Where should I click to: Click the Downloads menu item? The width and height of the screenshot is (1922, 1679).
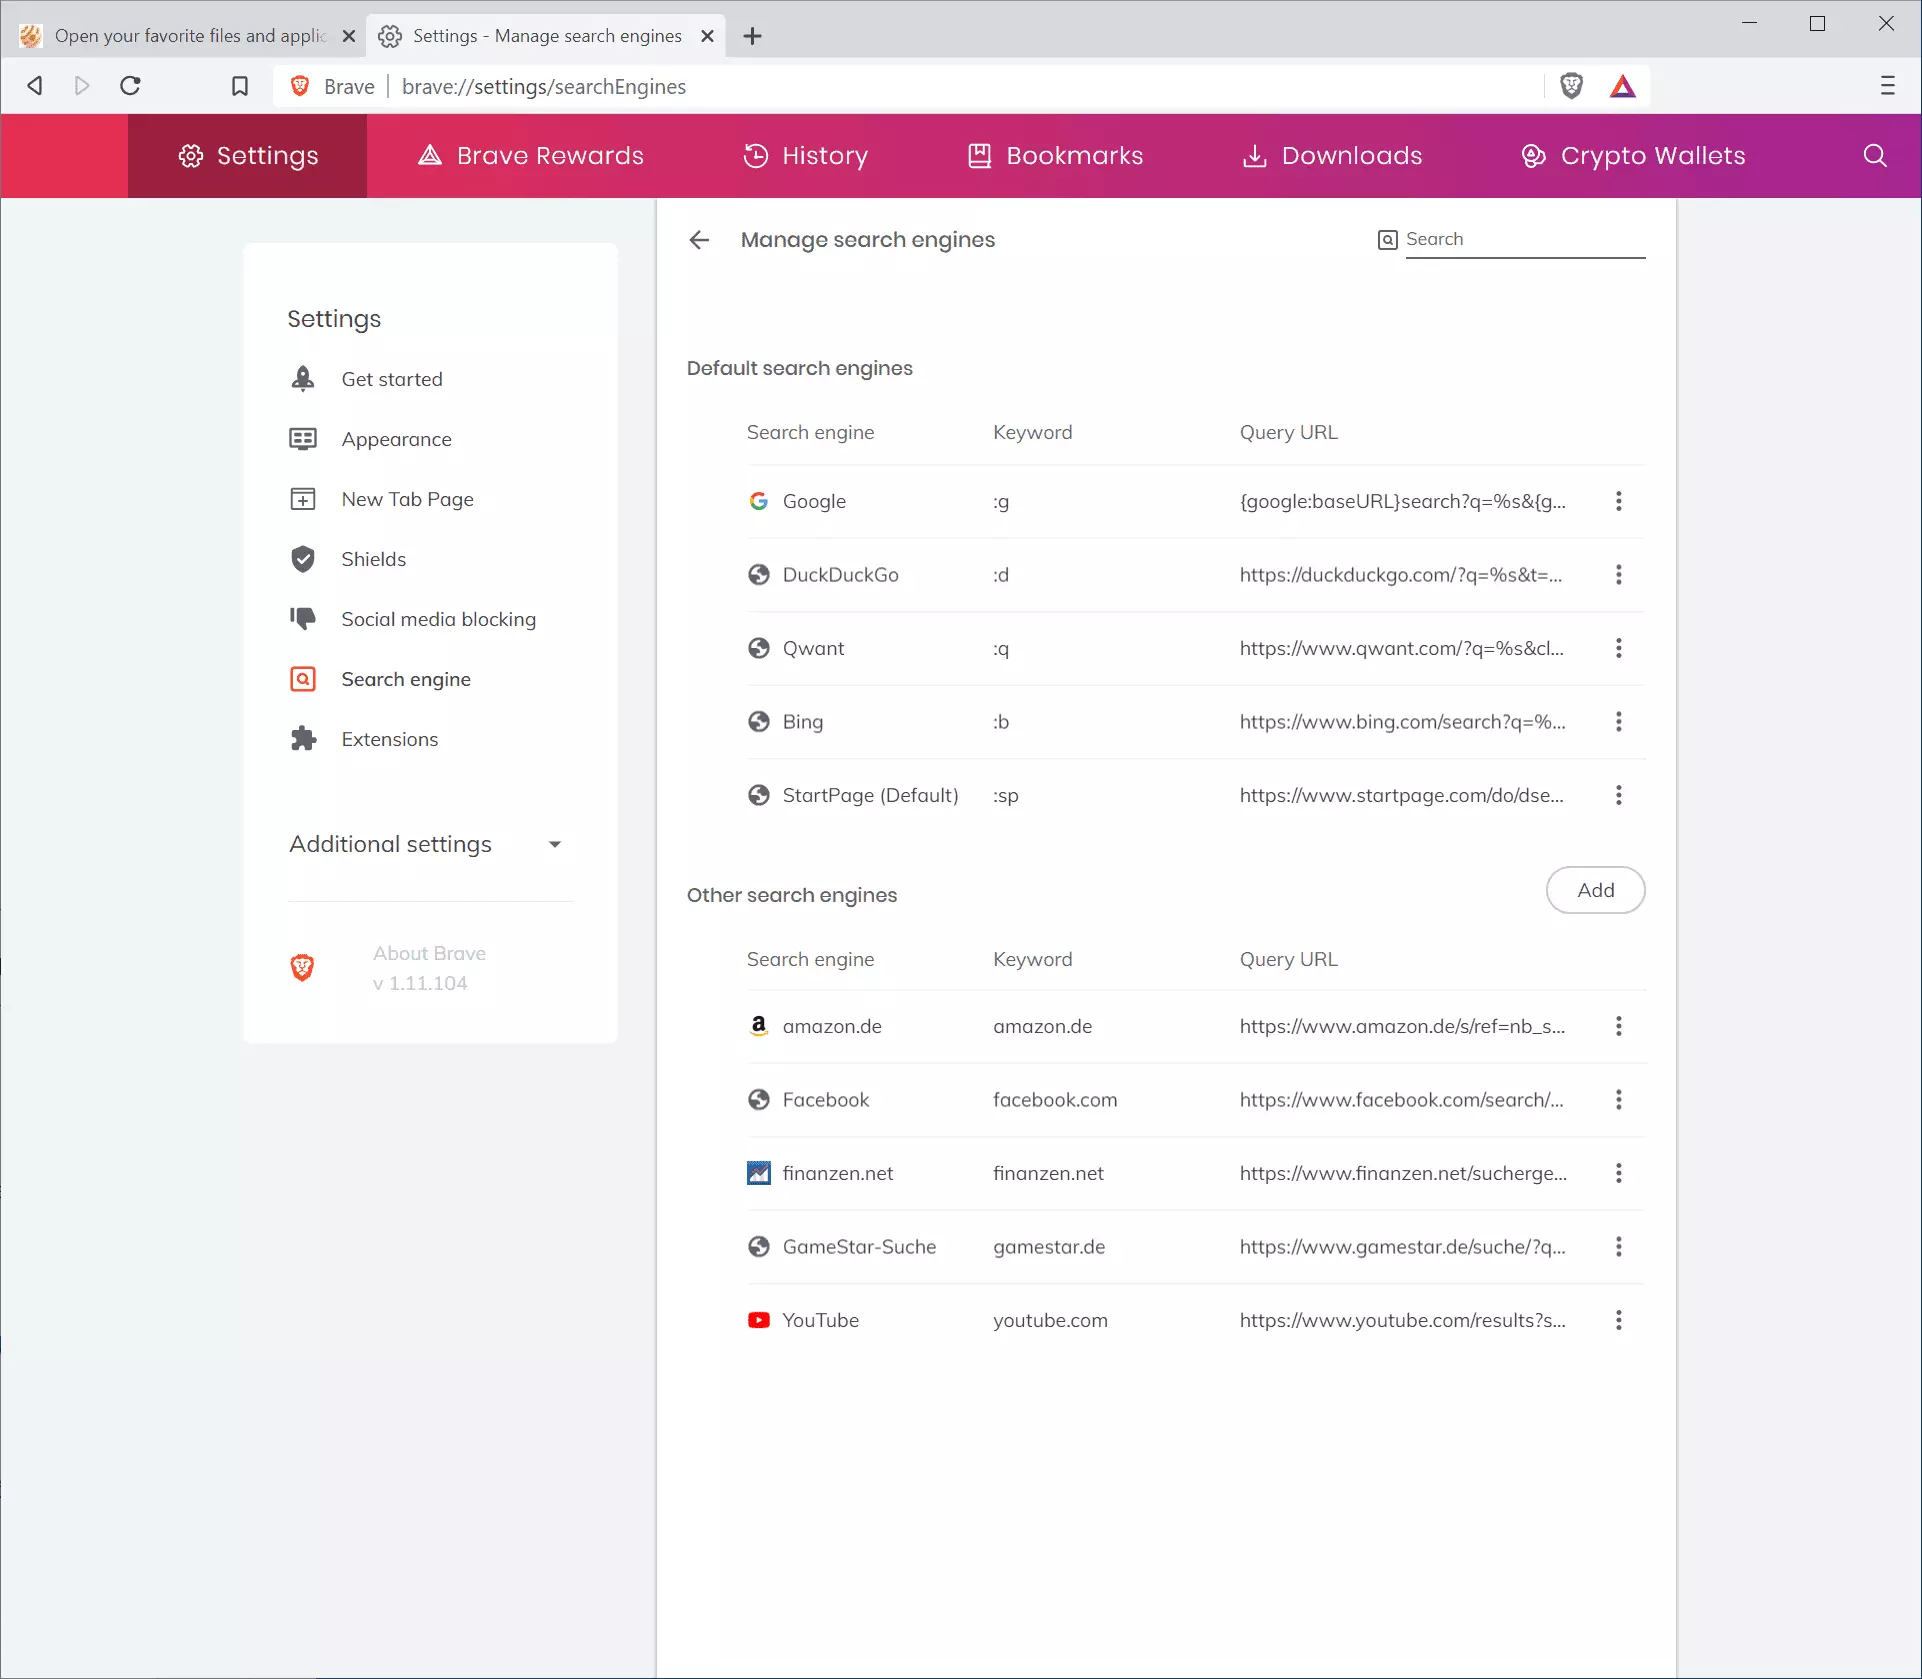click(x=1332, y=155)
